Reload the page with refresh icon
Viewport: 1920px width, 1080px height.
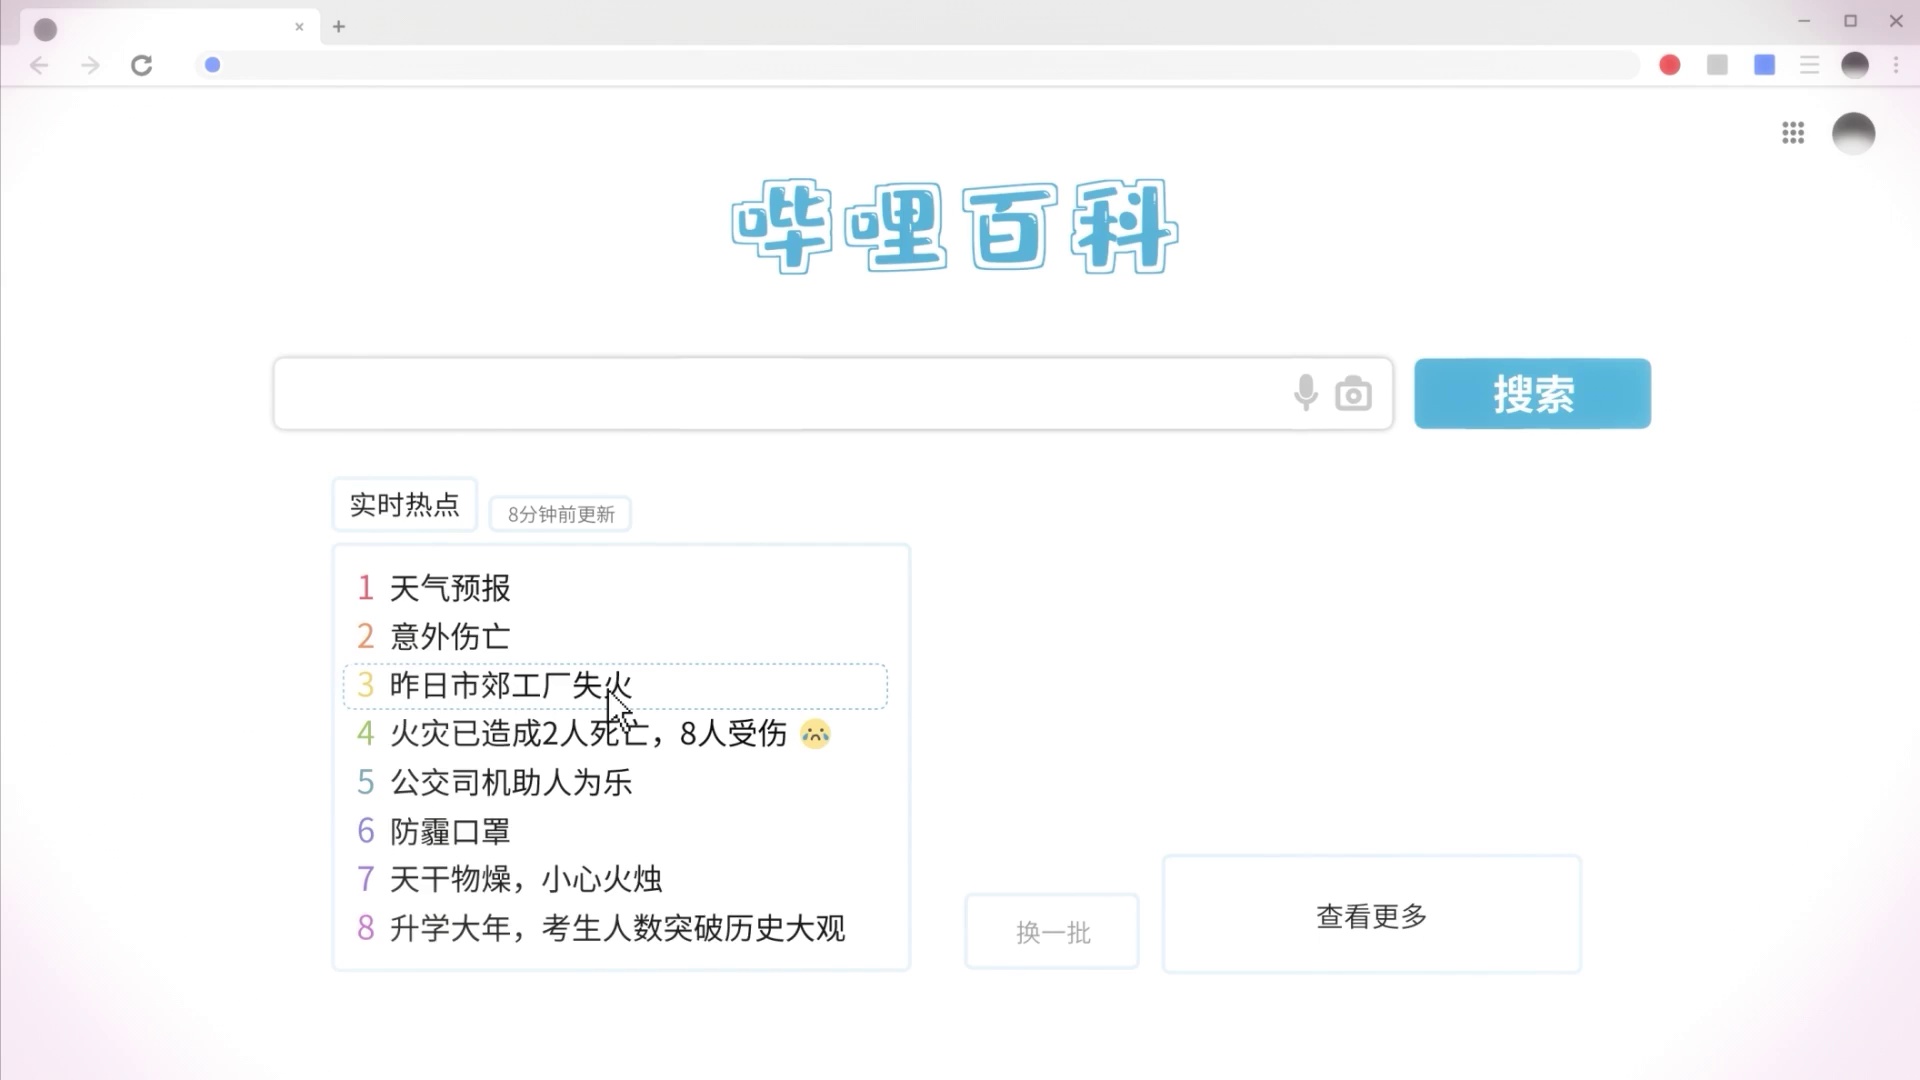tap(142, 66)
